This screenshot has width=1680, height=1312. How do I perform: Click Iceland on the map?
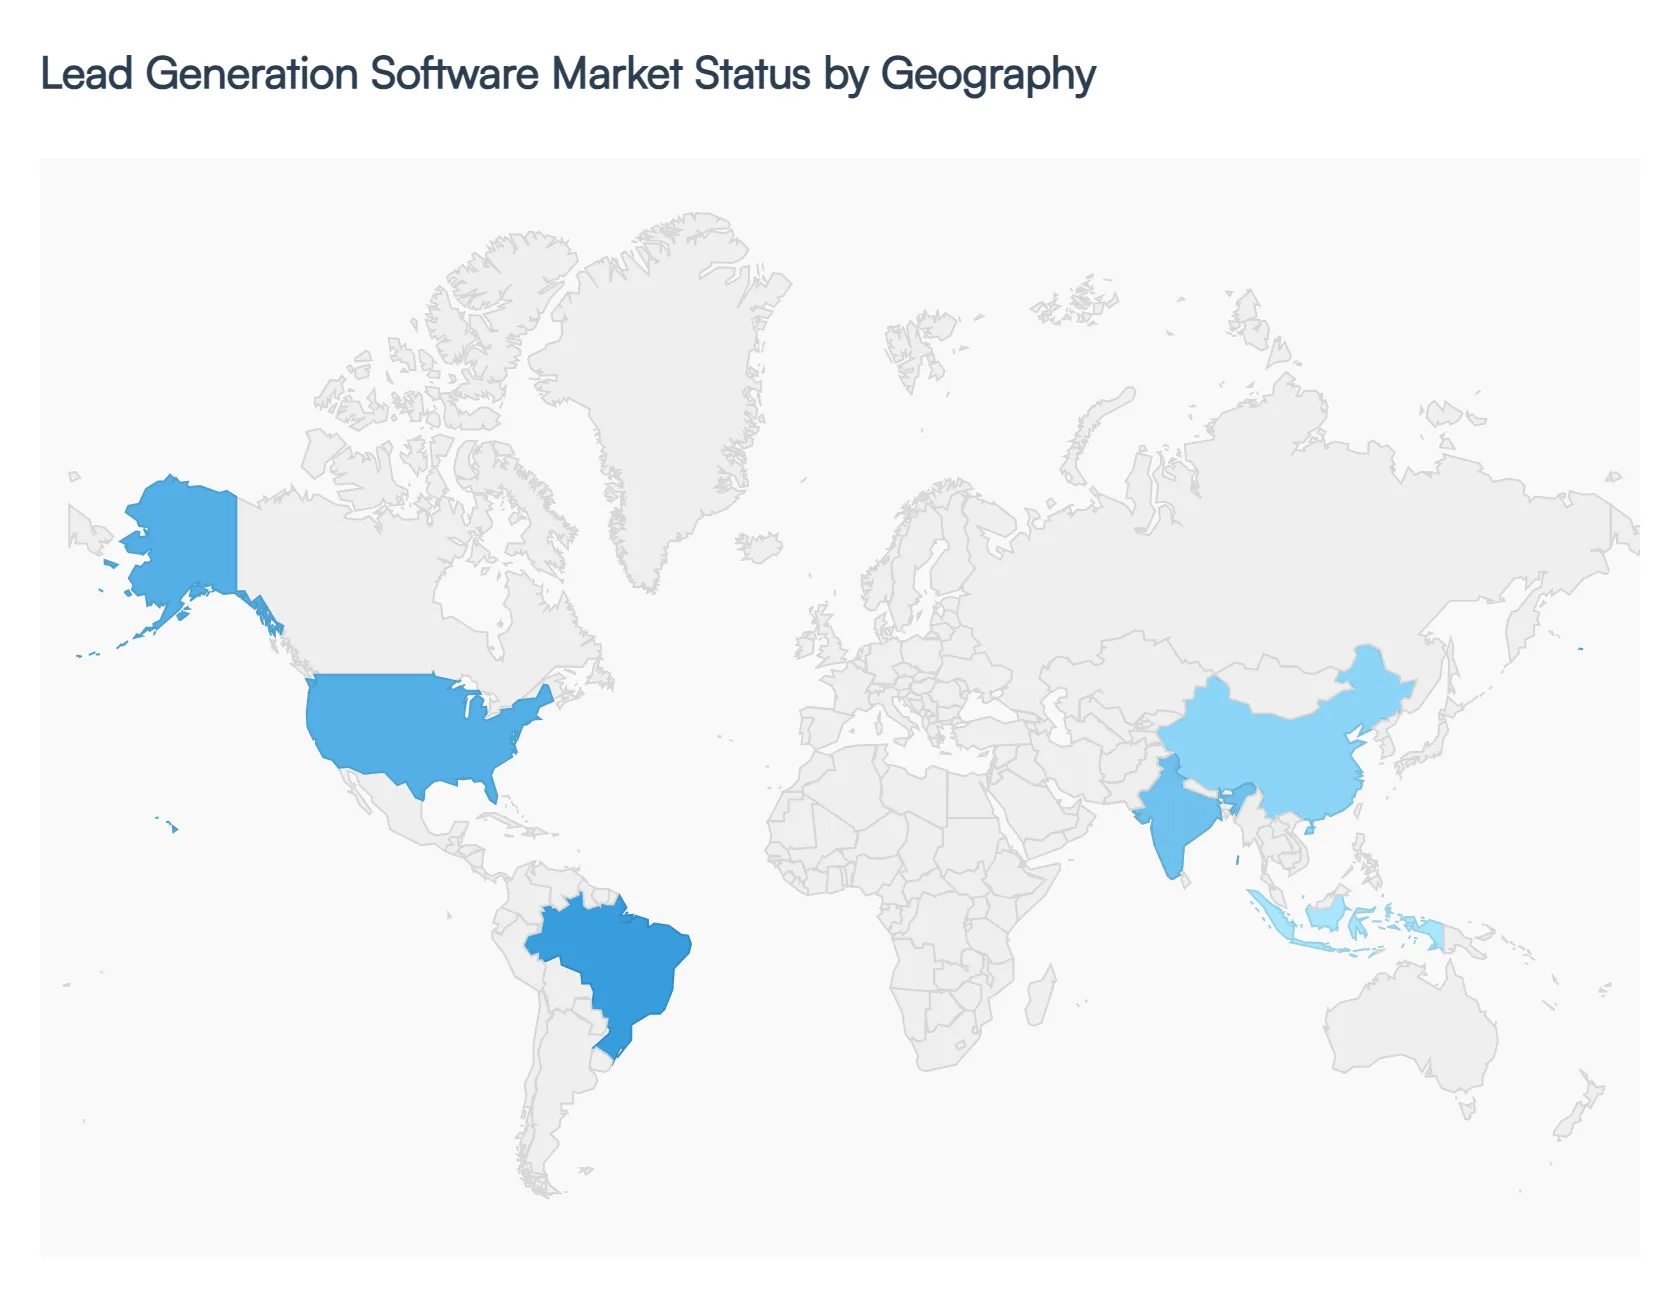759,547
